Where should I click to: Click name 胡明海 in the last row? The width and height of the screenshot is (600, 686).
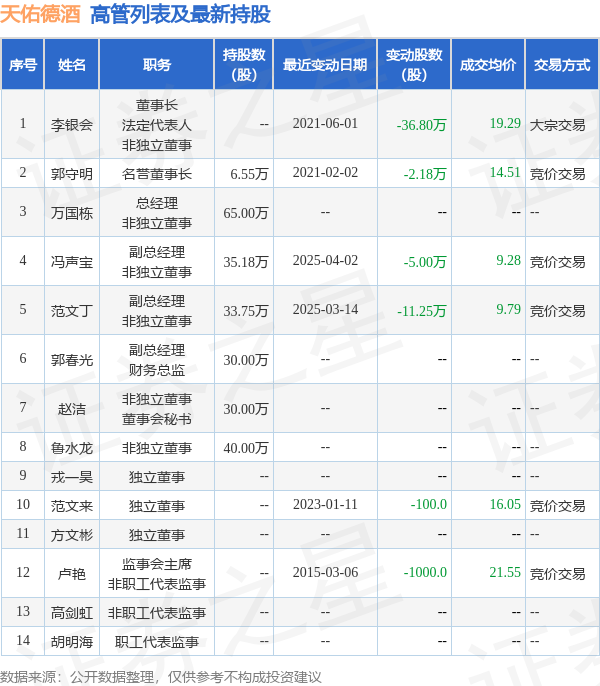tap(72, 642)
